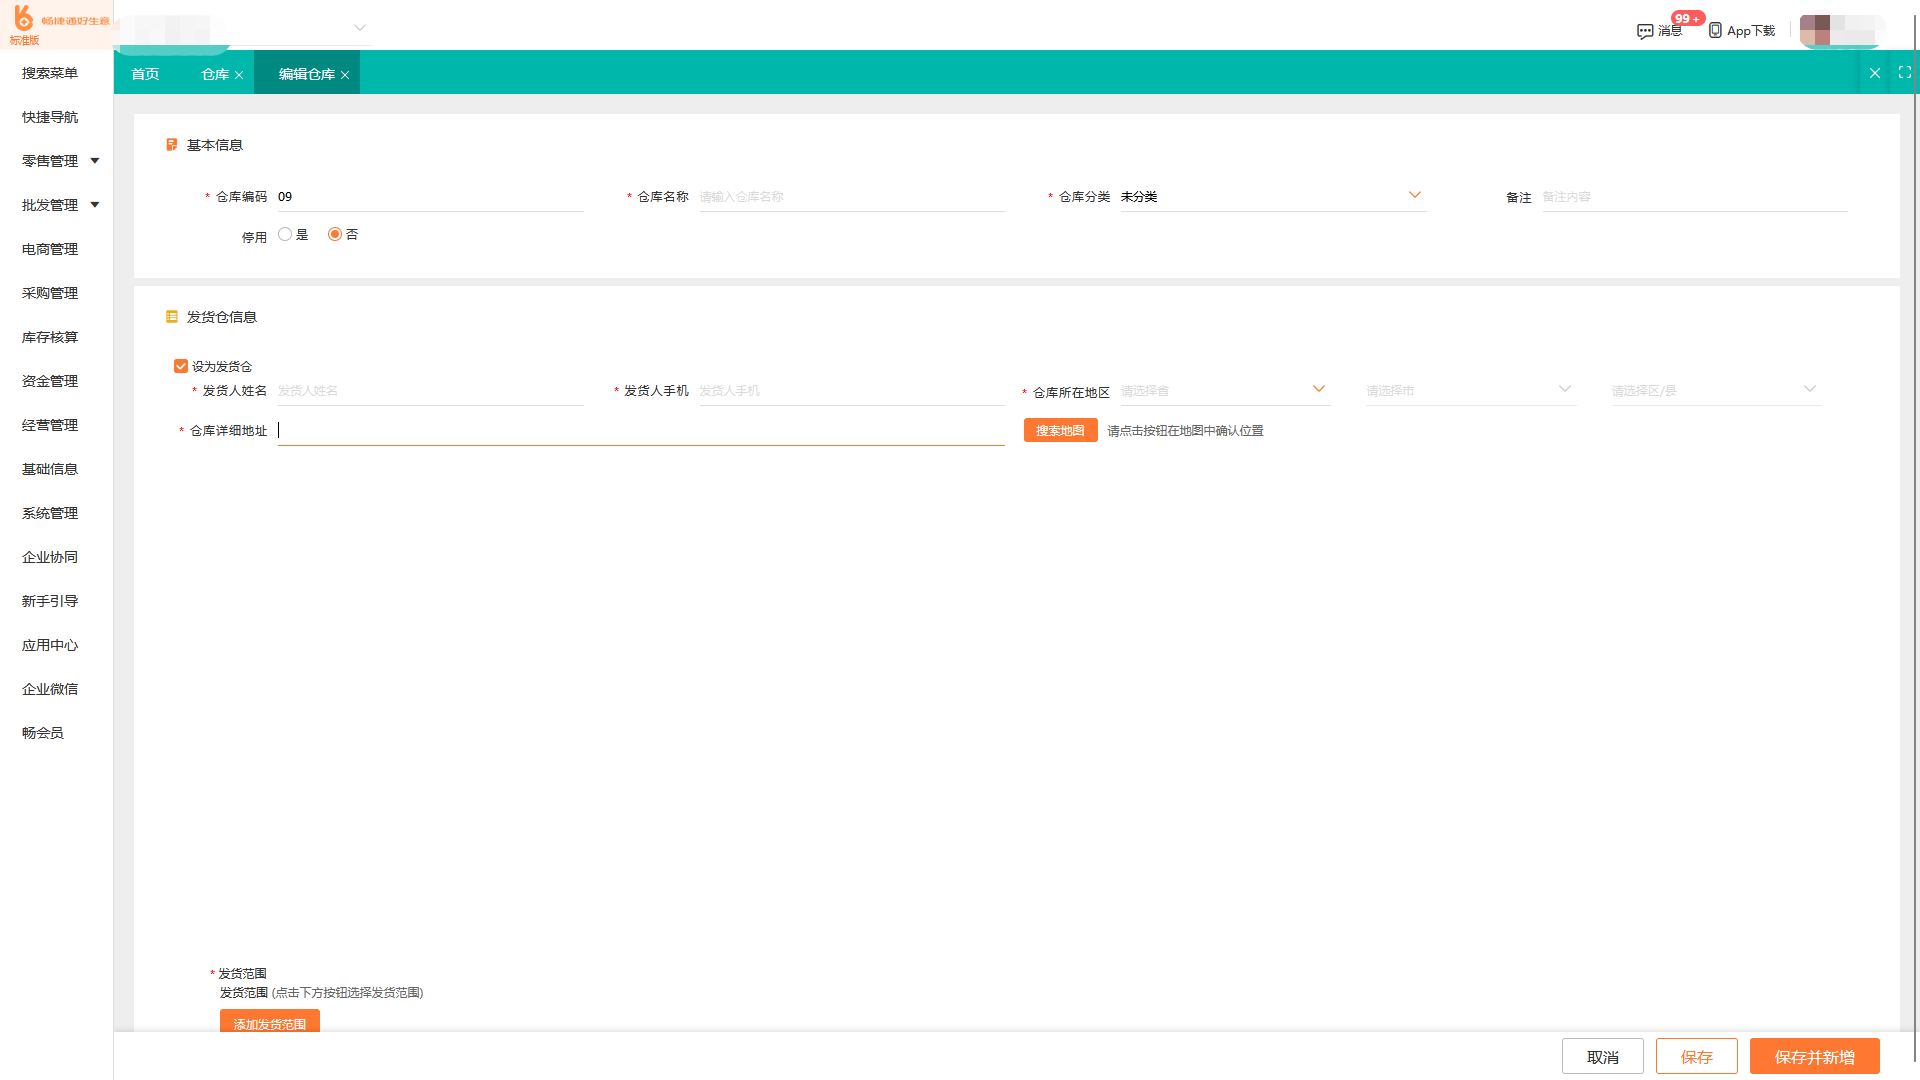
Task: Click the 企业微信 sidebar icon
Action: coord(49,688)
